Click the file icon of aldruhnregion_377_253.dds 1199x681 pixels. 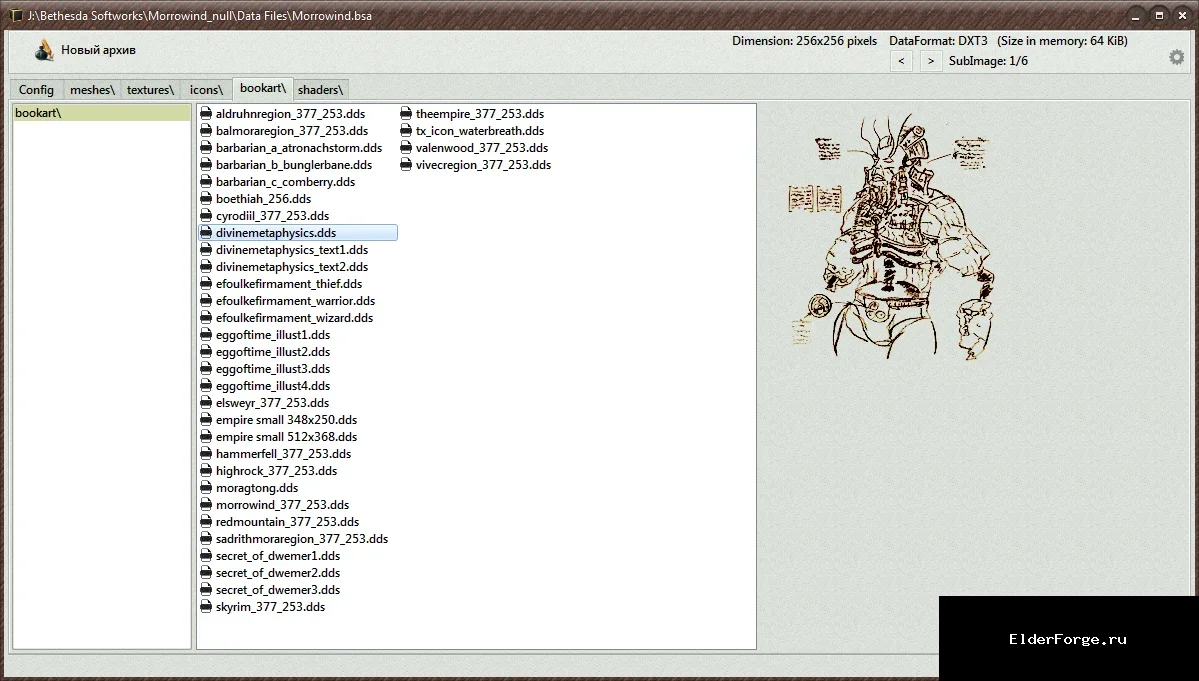[x=206, y=114]
